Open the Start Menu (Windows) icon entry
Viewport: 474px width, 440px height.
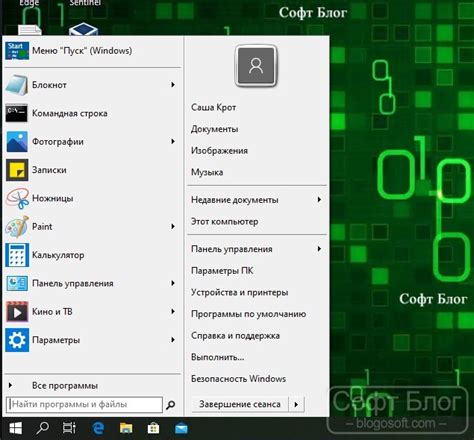(x=17, y=51)
